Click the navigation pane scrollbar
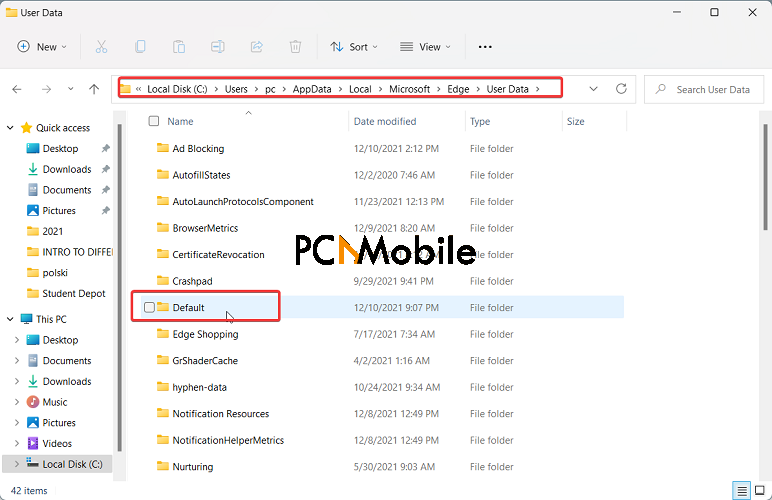Image resolution: width=772 pixels, height=500 pixels. click(119, 288)
